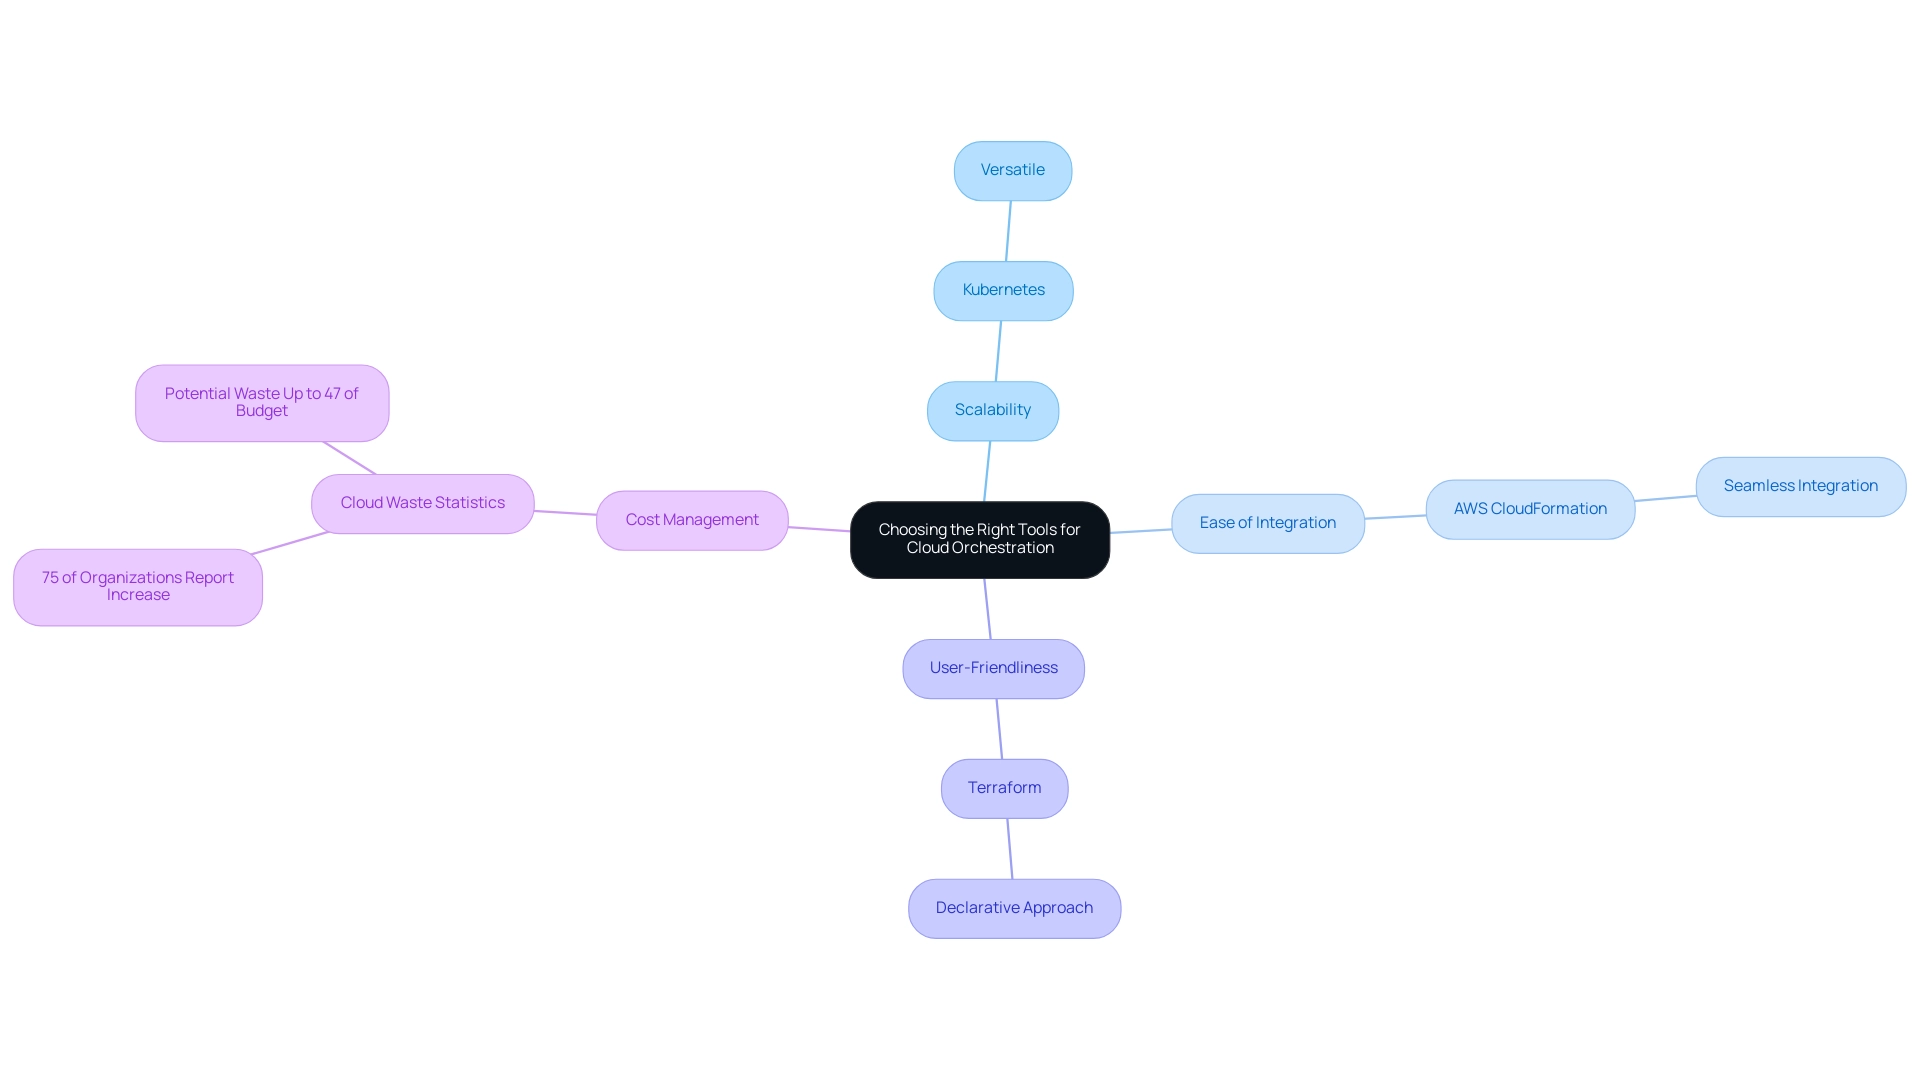Click the Terraform node icon
Viewport: 1920px width, 1083px height.
tap(1004, 788)
